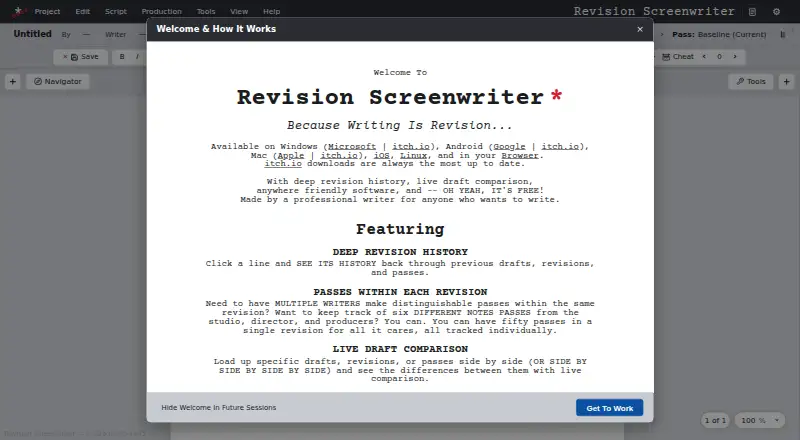This screenshot has width=800, height=440.
Task: Open the Help menu
Action: 271,11
